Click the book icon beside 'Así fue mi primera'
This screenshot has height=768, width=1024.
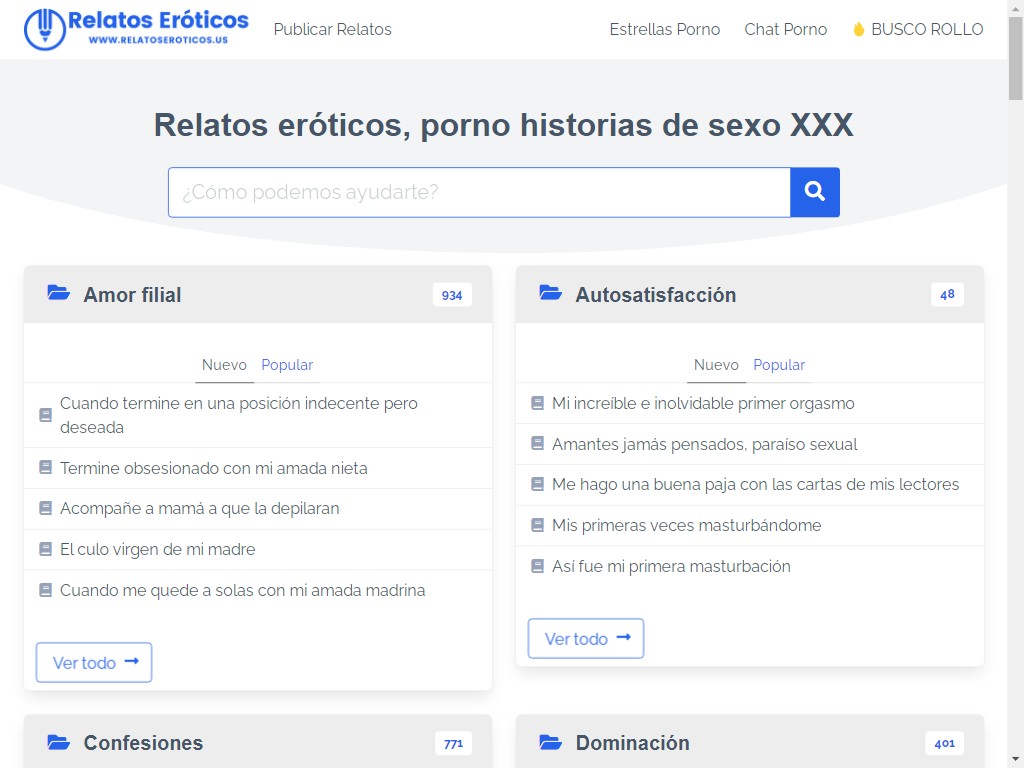coord(537,566)
